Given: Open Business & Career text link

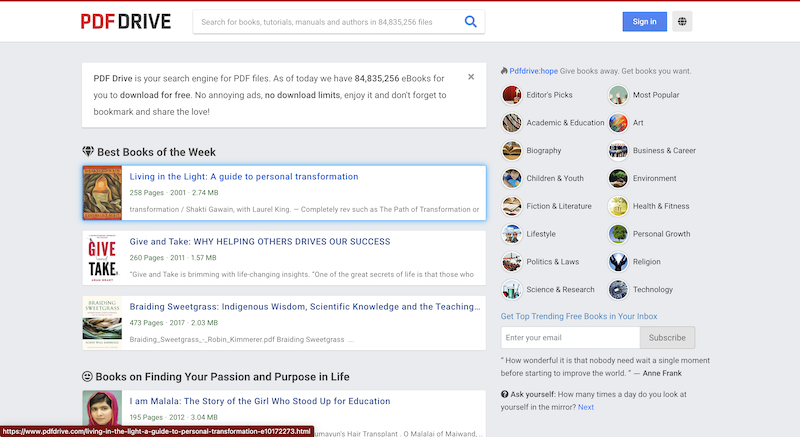Looking at the screenshot, I should pyautogui.click(x=664, y=150).
